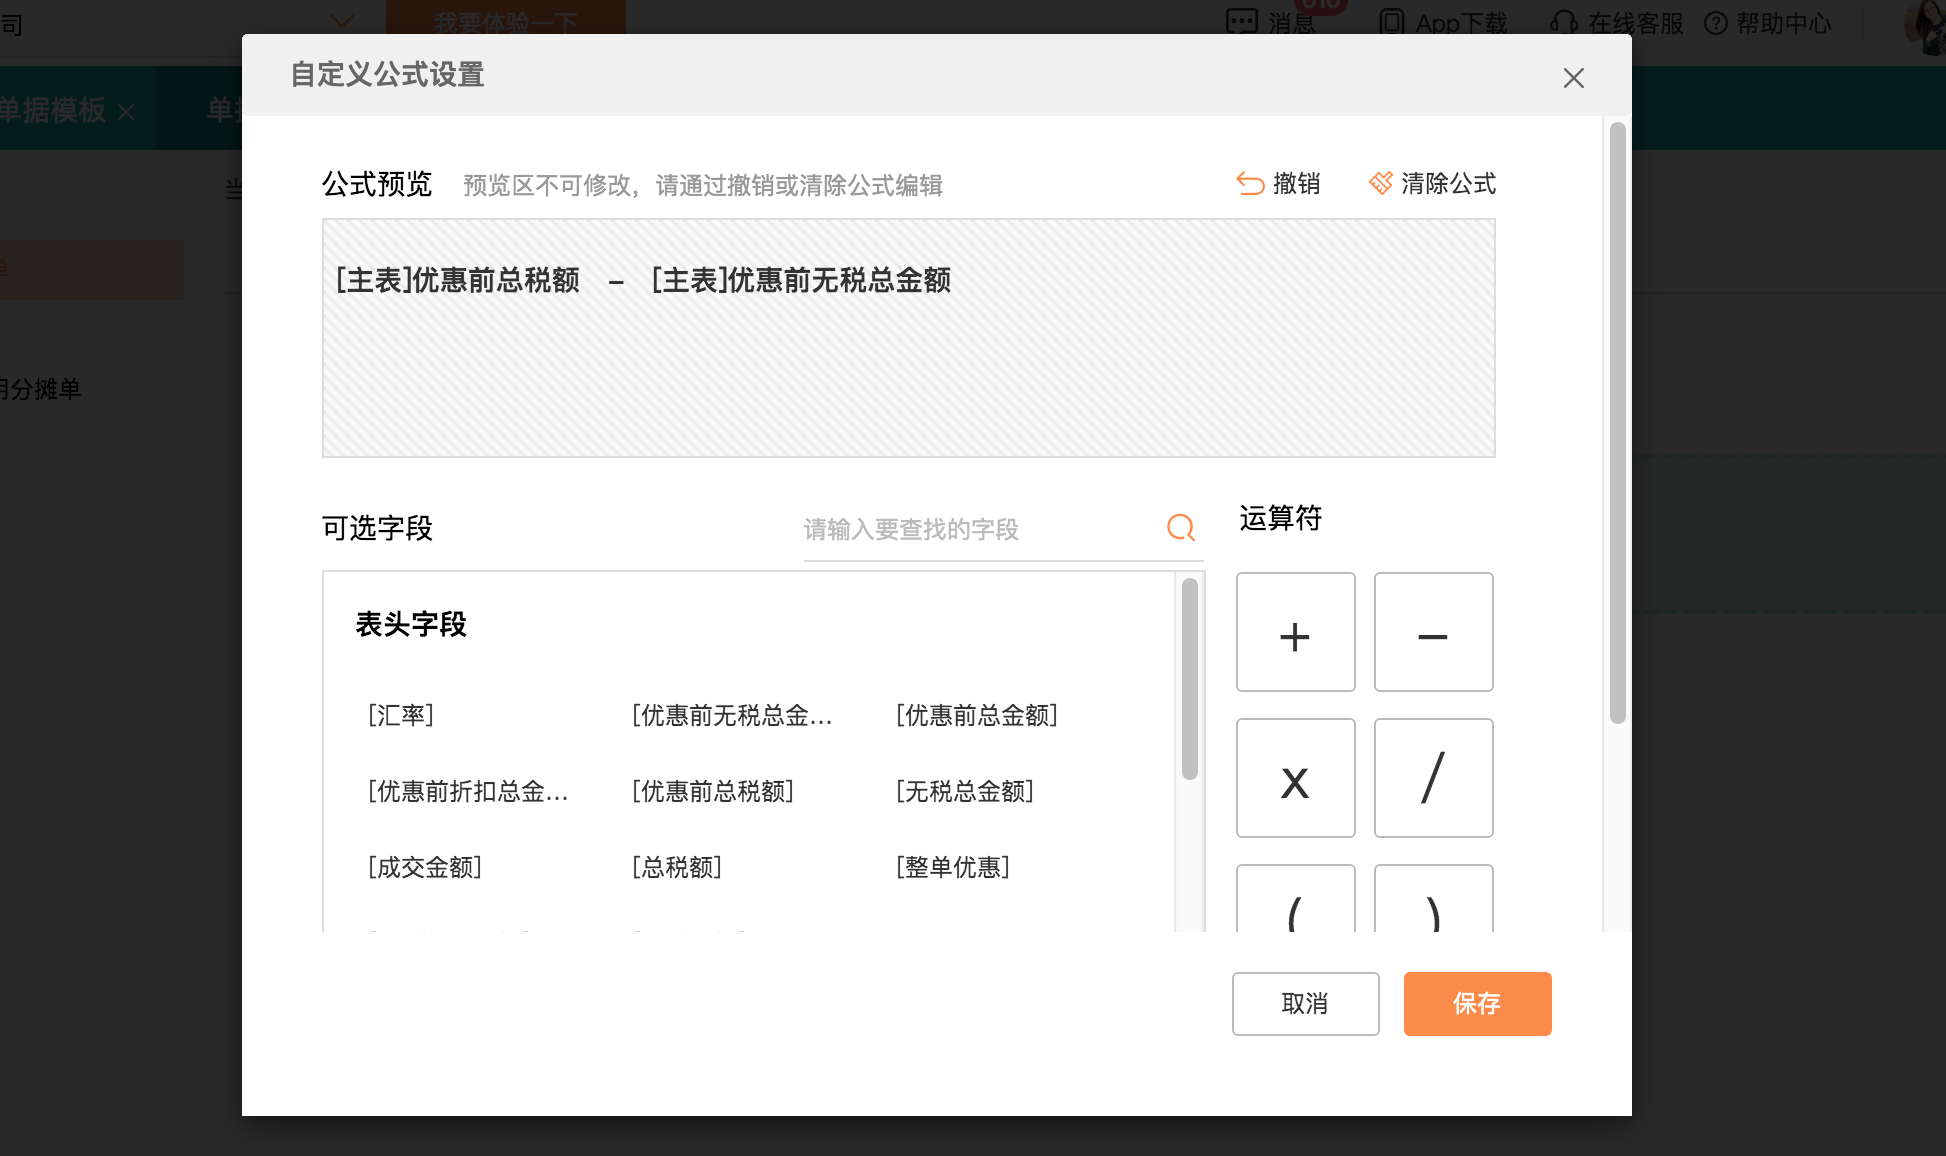Click the 取消 cancel button
Viewport: 1946px width, 1156px height.
1306,1002
